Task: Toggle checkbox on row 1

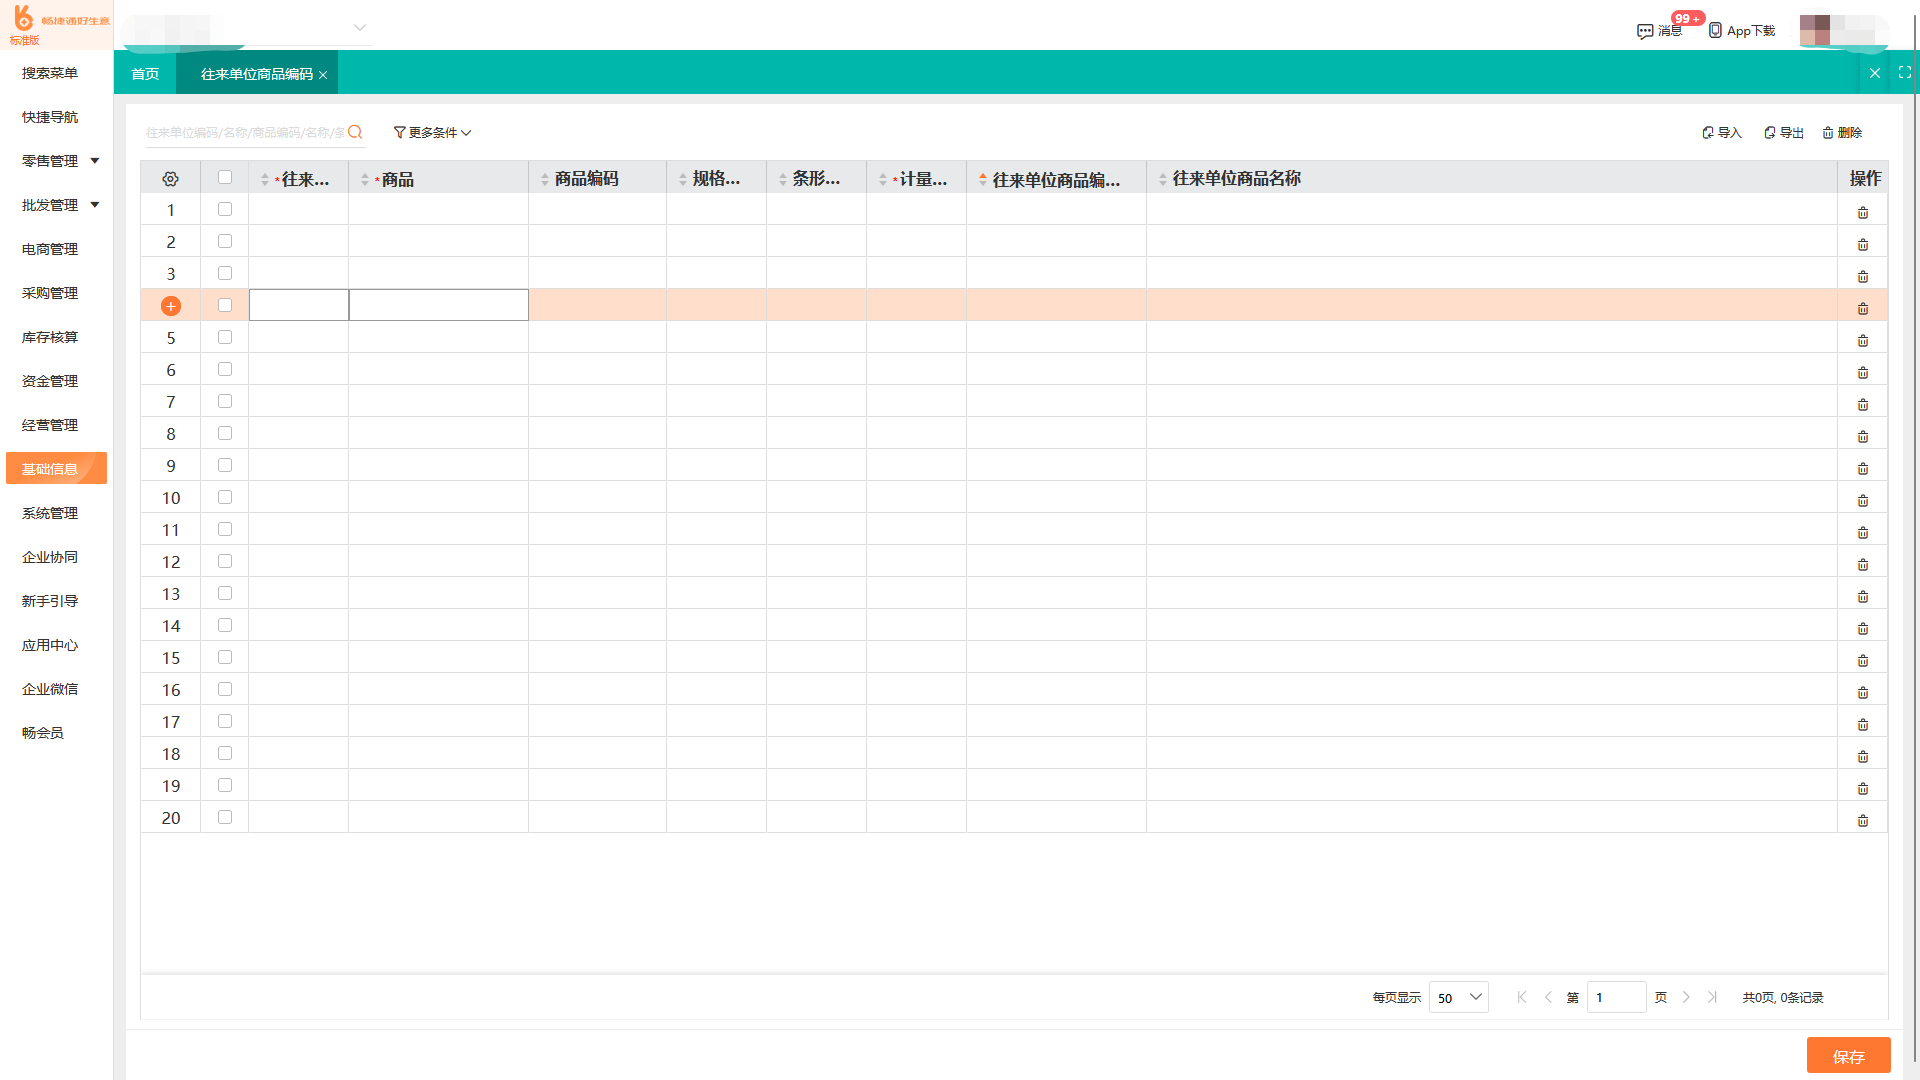Action: click(x=224, y=208)
